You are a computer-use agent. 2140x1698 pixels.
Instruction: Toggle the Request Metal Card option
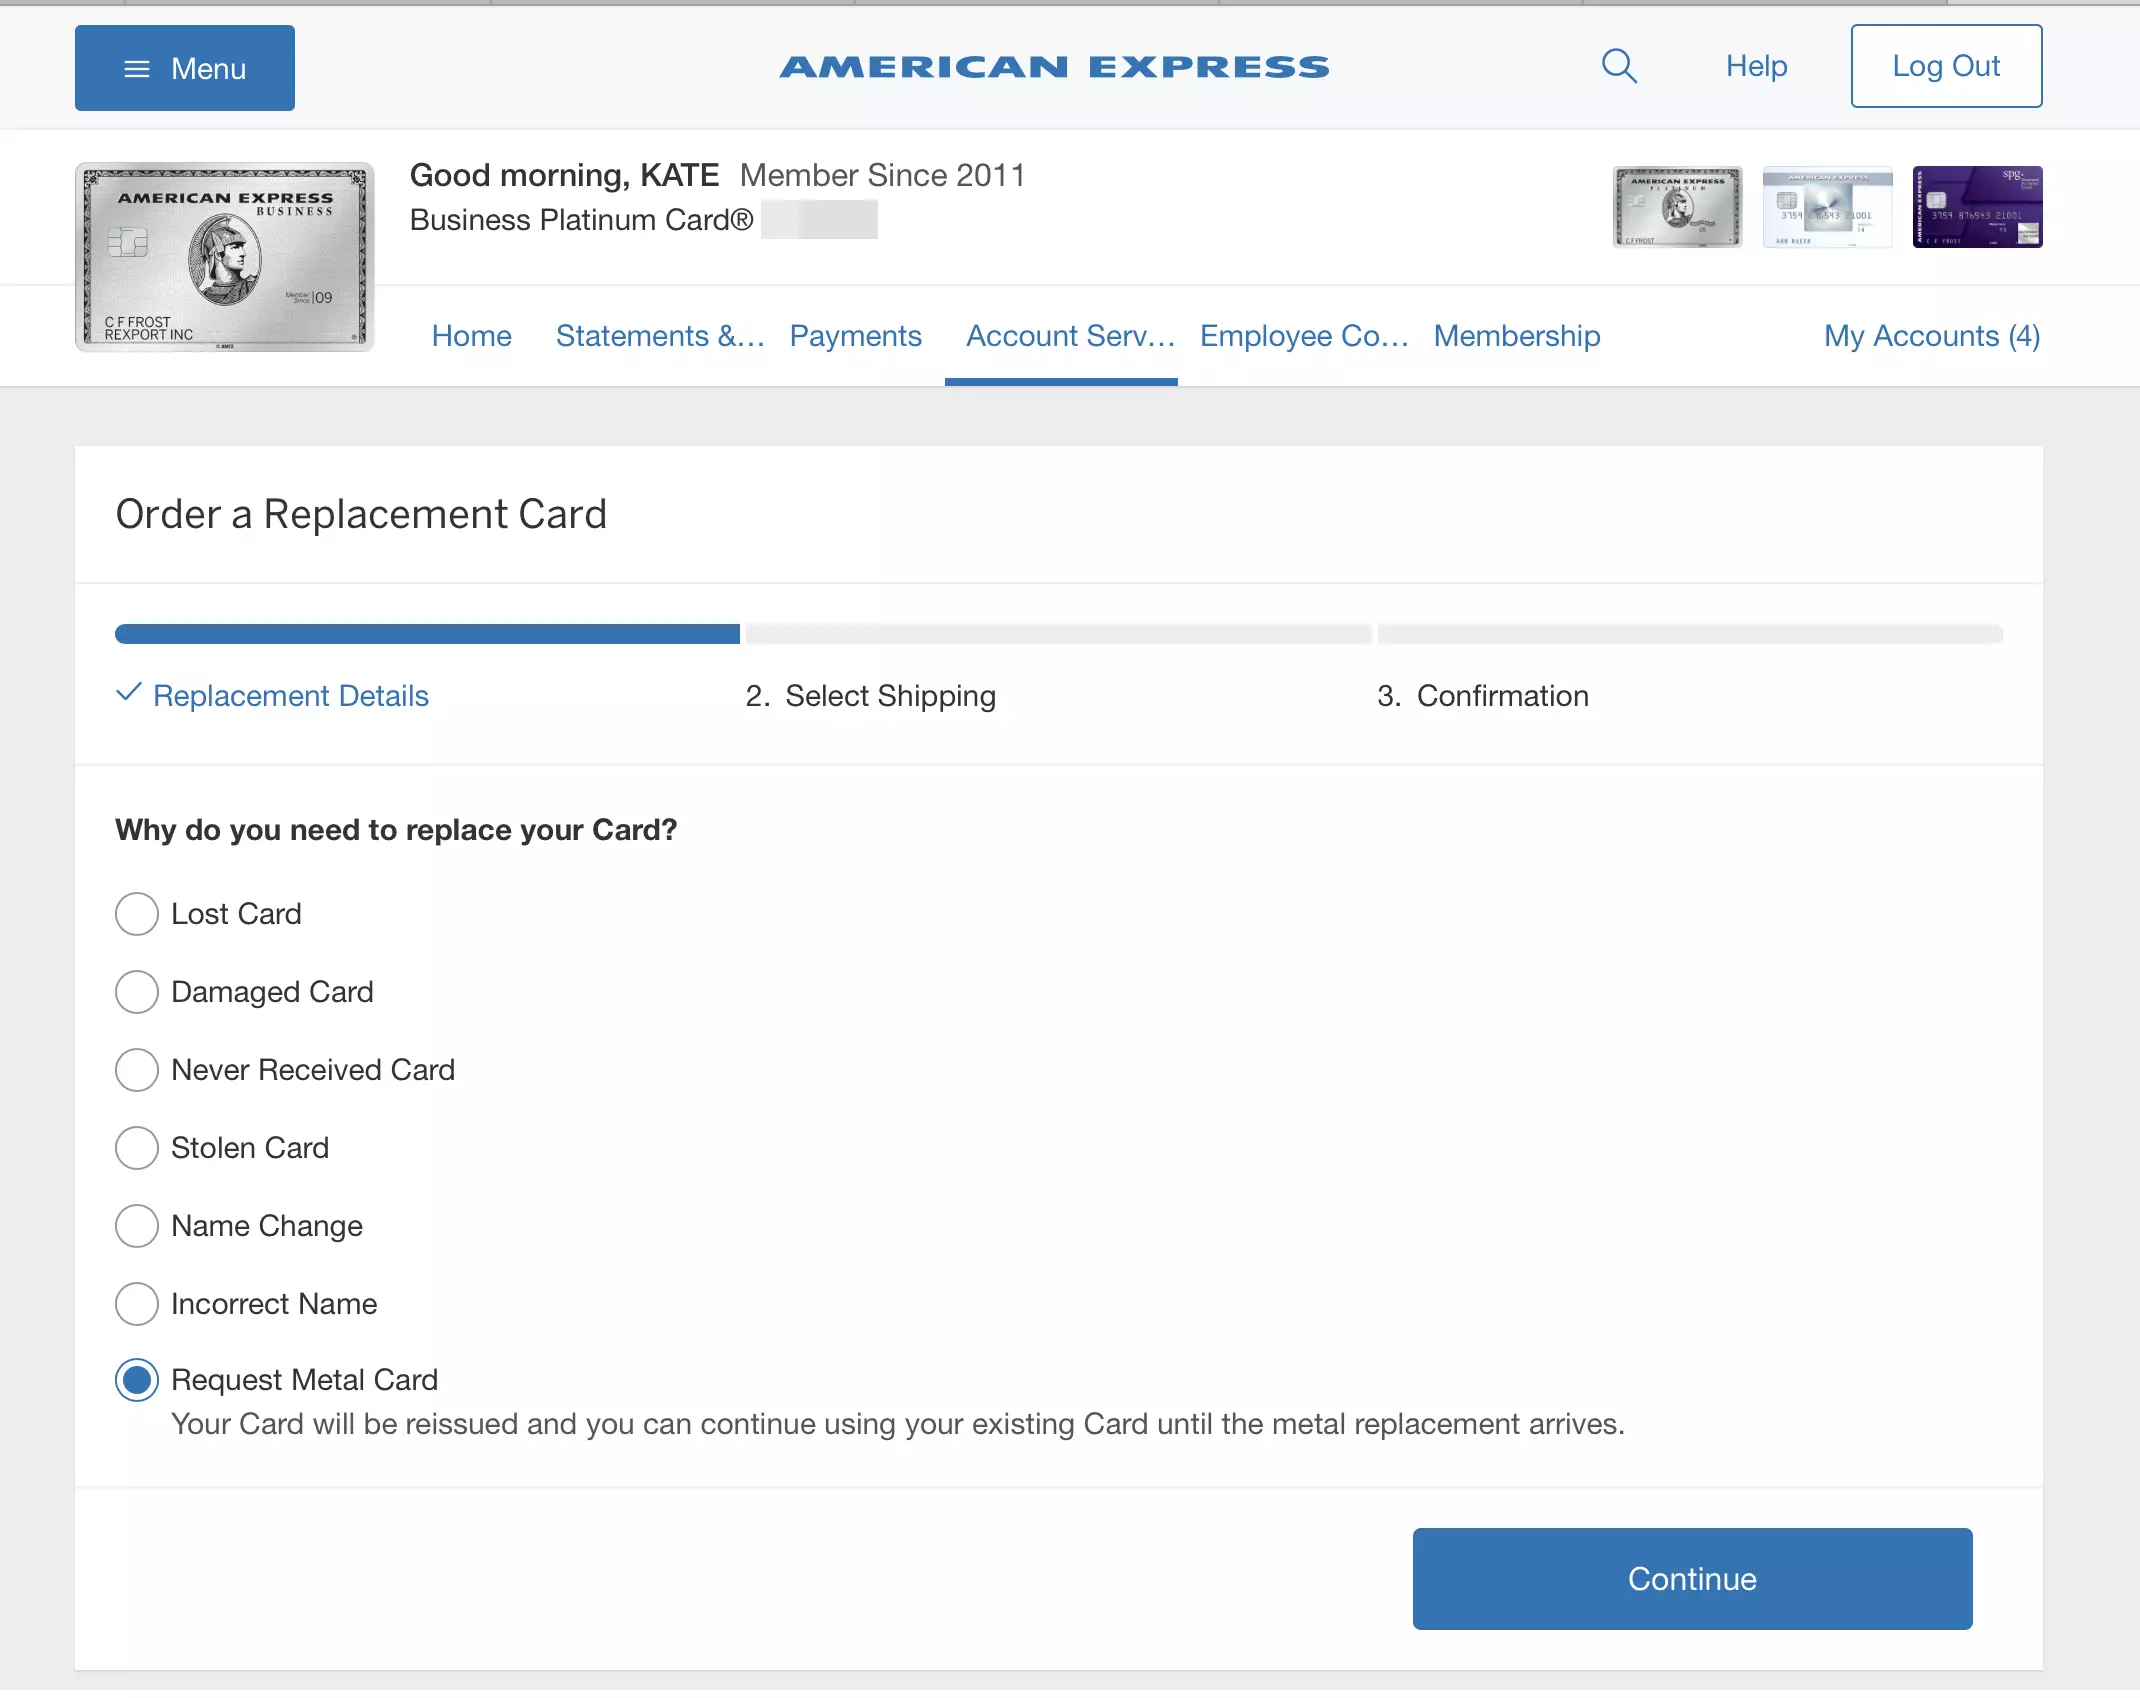pos(135,1382)
